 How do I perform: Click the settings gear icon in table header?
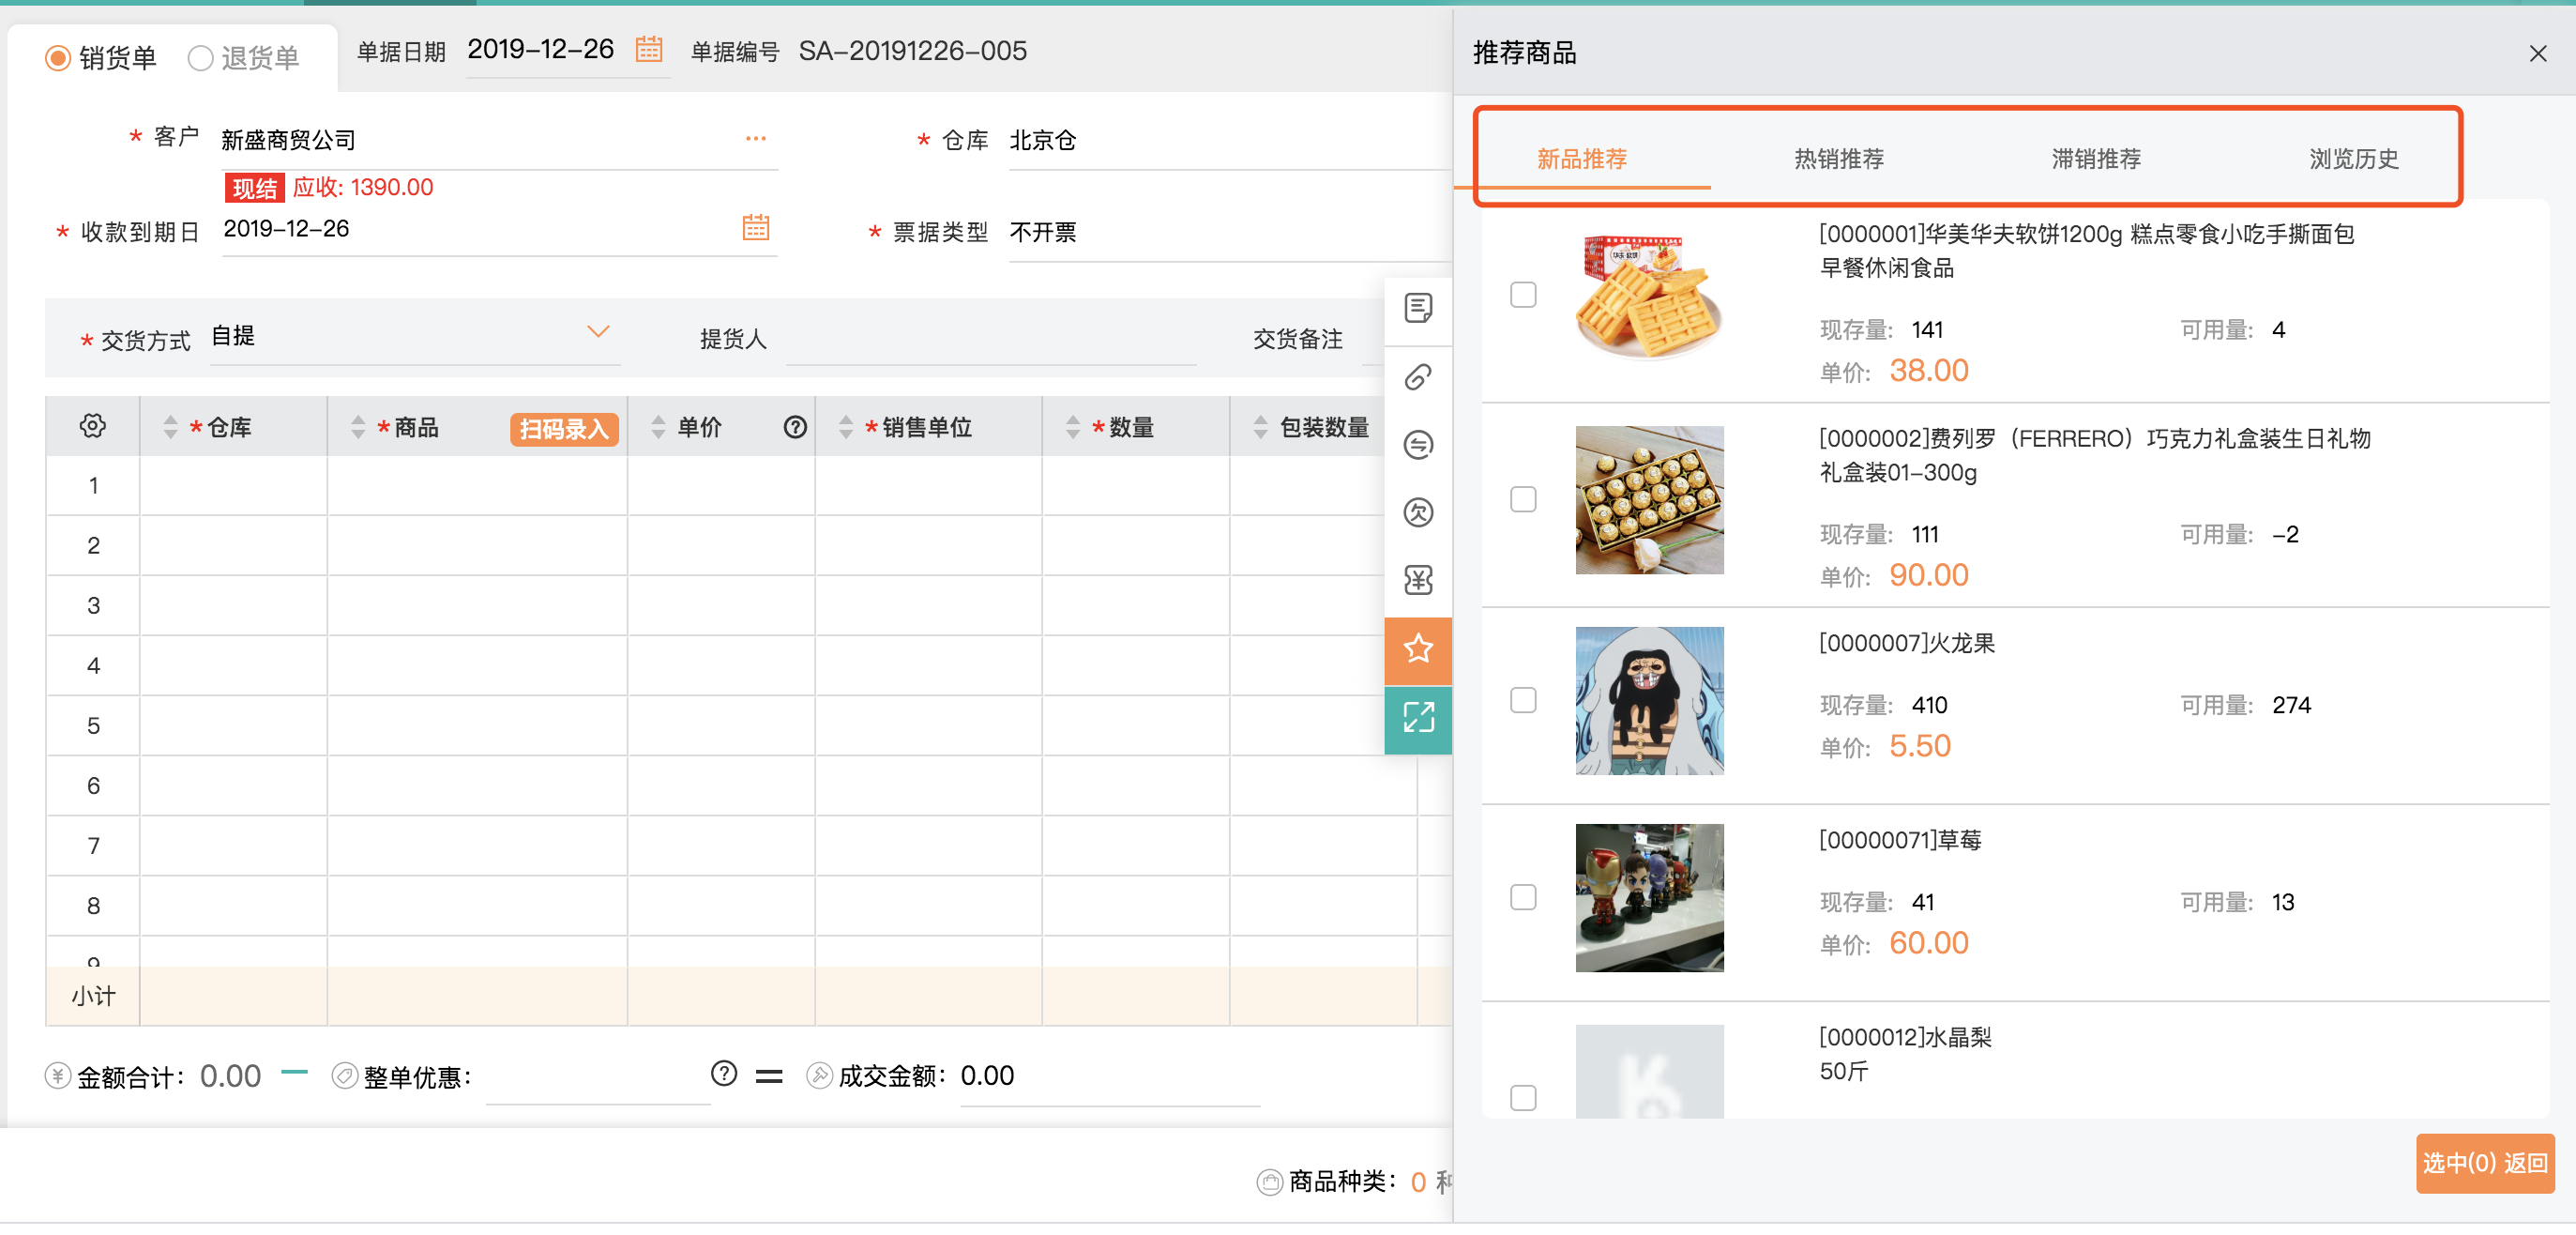89,428
